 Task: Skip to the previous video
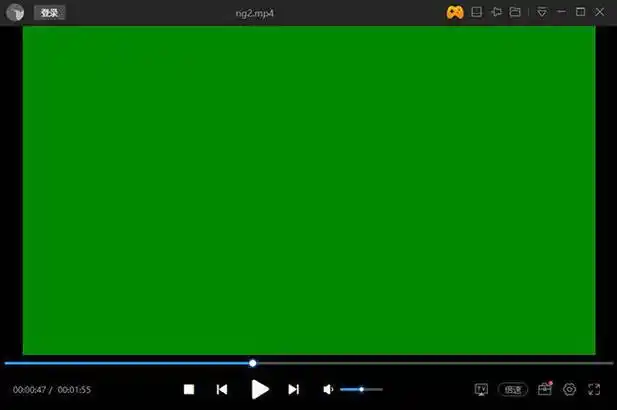click(222, 389)
